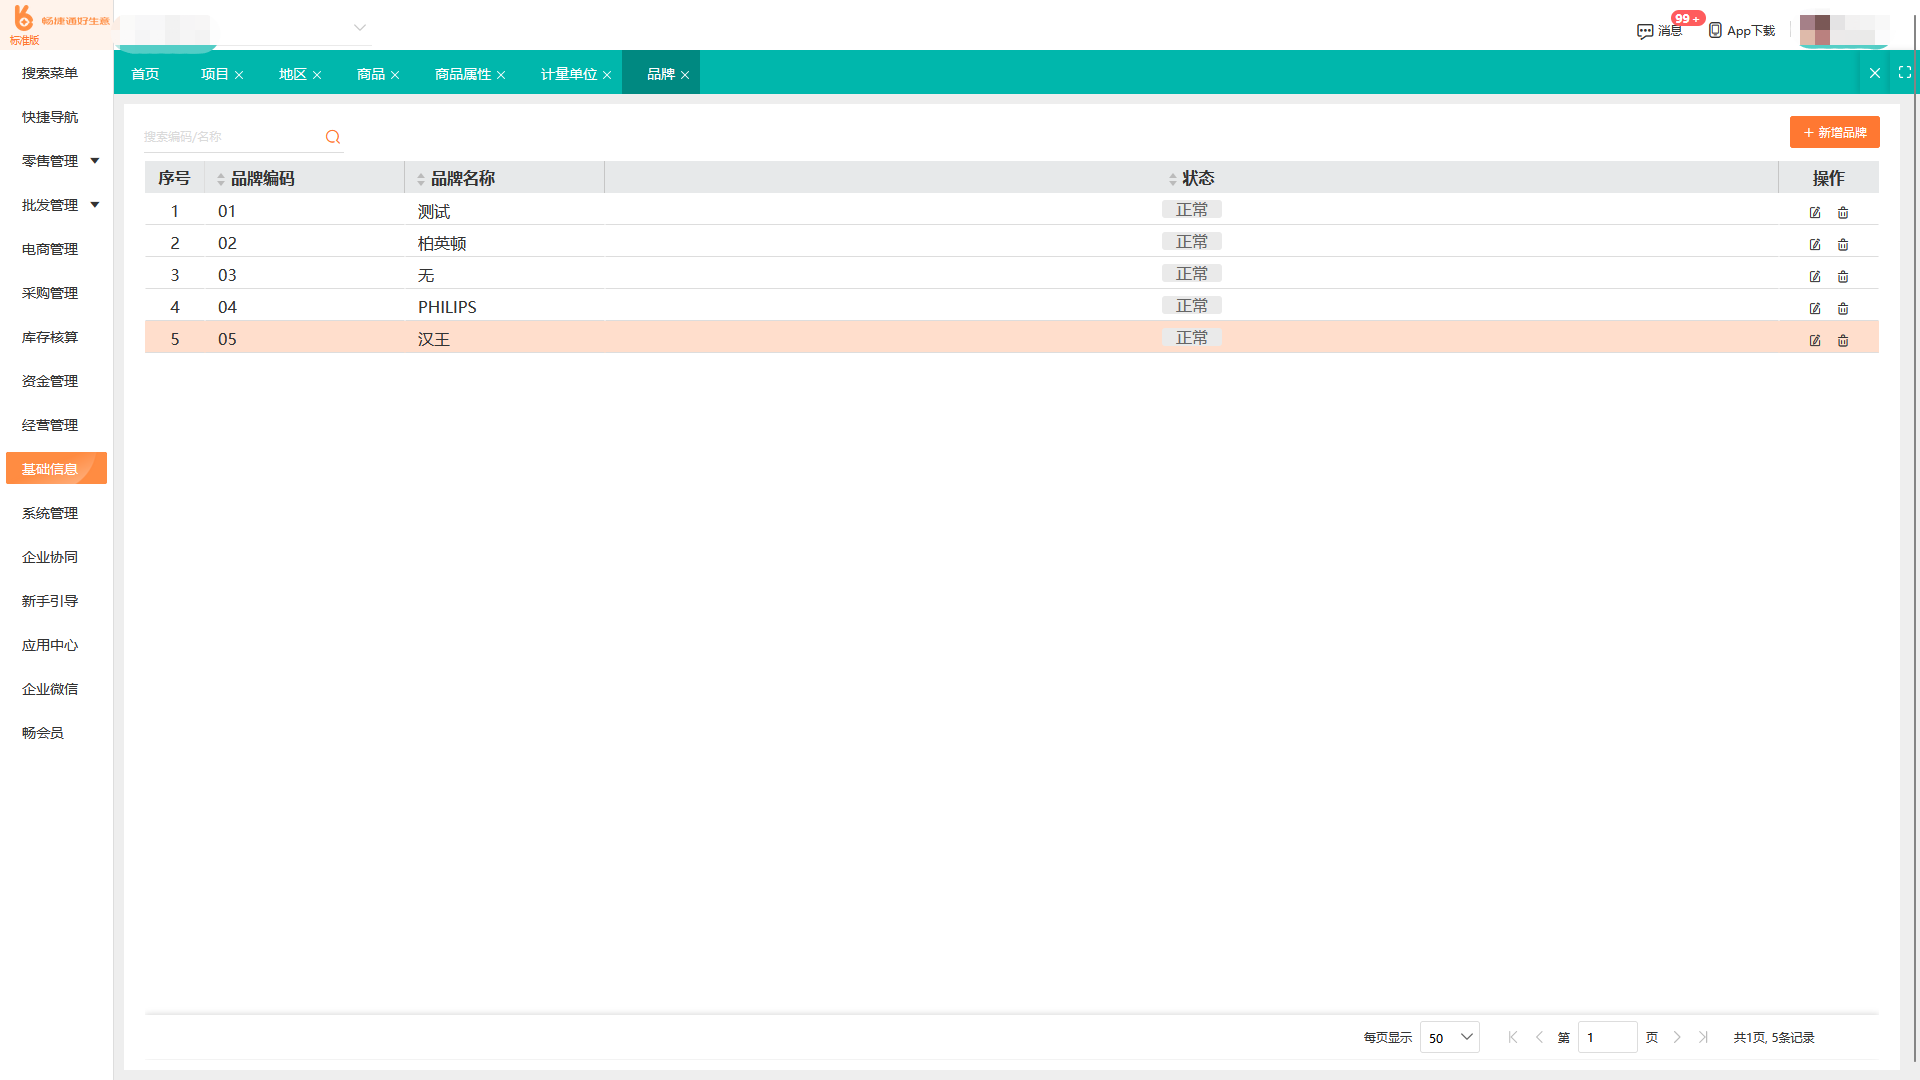Click the delete icon for 柏英顿 brand
The height and width of the screenshot is (1080, 1920).
point(1845,243)
